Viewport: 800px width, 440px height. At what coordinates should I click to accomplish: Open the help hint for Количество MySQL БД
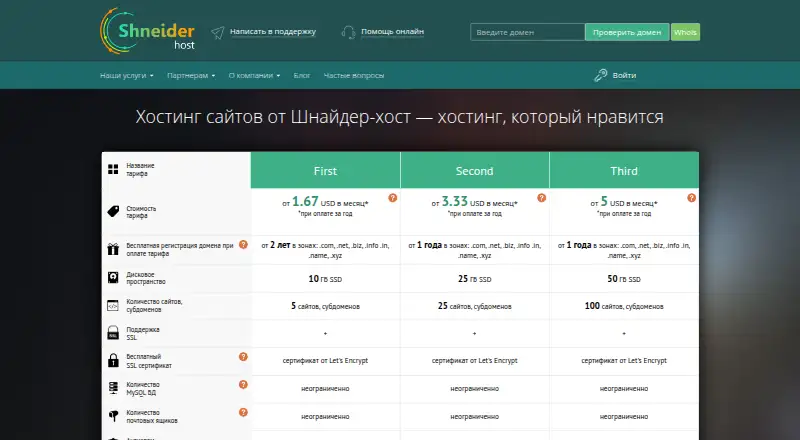coord(243,384)
